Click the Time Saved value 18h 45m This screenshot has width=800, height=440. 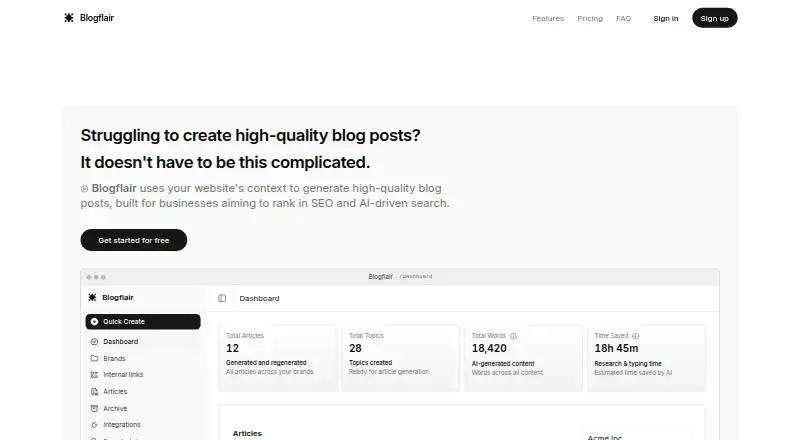point(616,349)
